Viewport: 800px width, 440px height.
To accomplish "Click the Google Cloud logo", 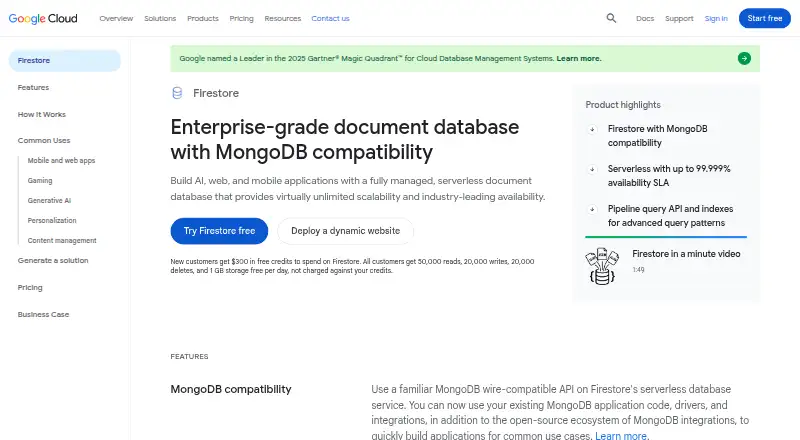I will [x=43, y=18].
